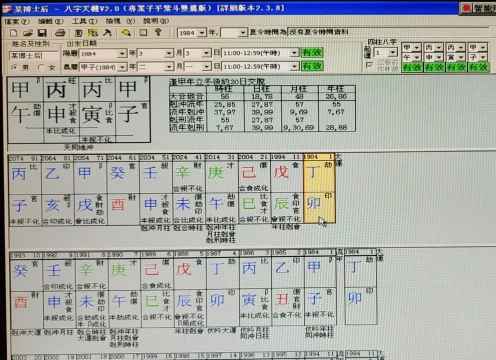The height and width of the screenshot is (360, 496).
Task: Open the year pillar branch 子 dropdown
Action: (x=483, y=57)
